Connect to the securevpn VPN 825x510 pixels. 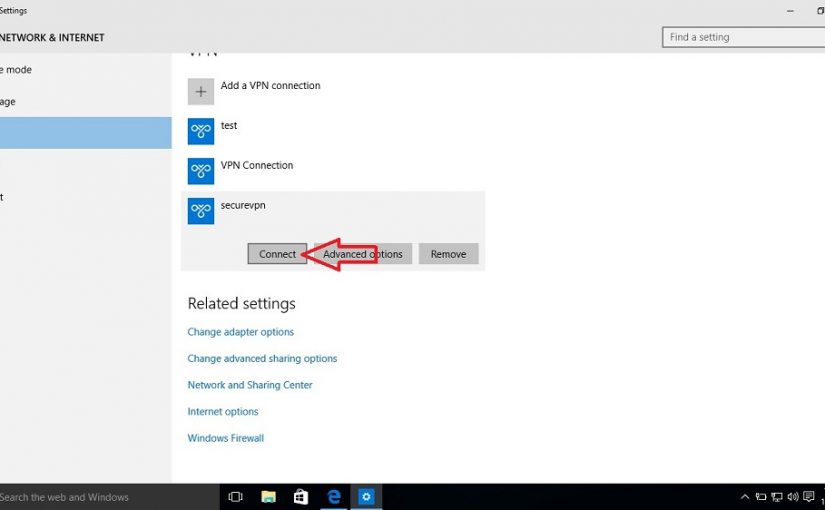tap(277, 254)
